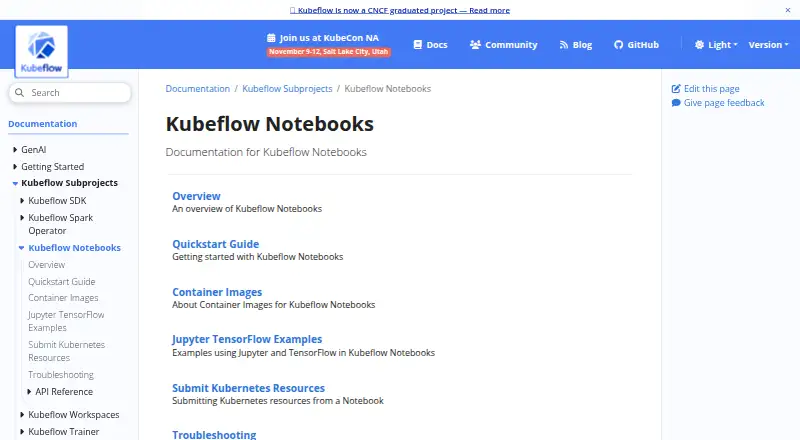Select Overview in the sidebar tree
The image size is (800, 440).
[46, 265]
